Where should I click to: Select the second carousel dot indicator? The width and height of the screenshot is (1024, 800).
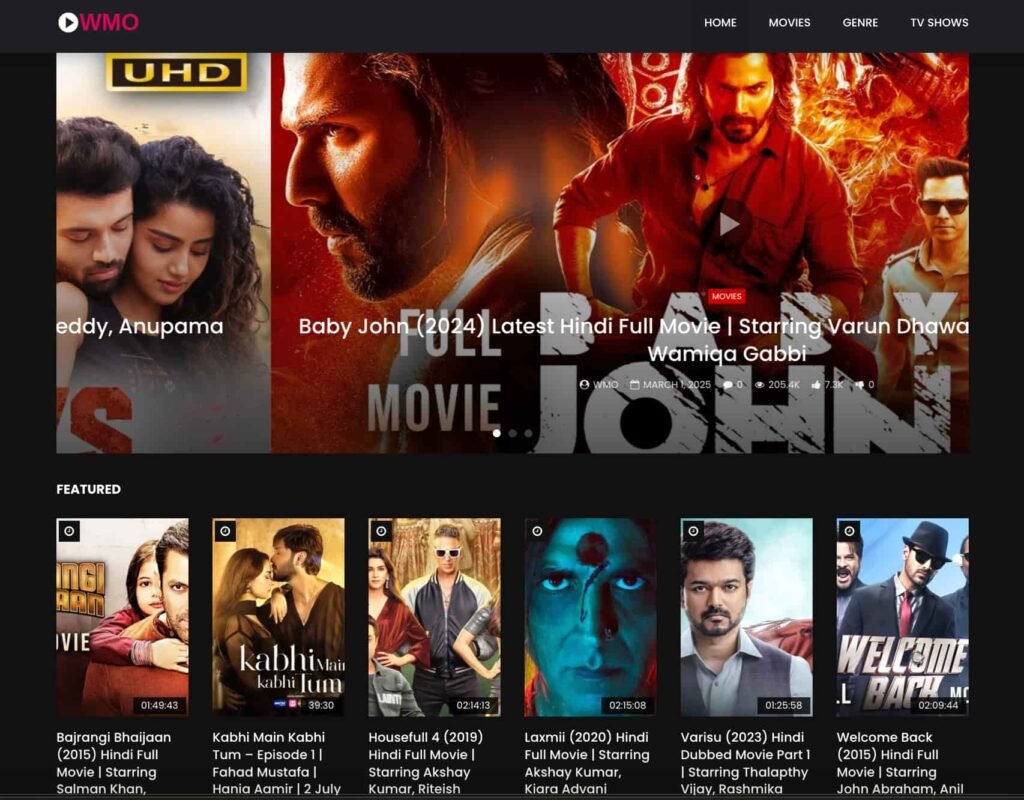(513, 433)
